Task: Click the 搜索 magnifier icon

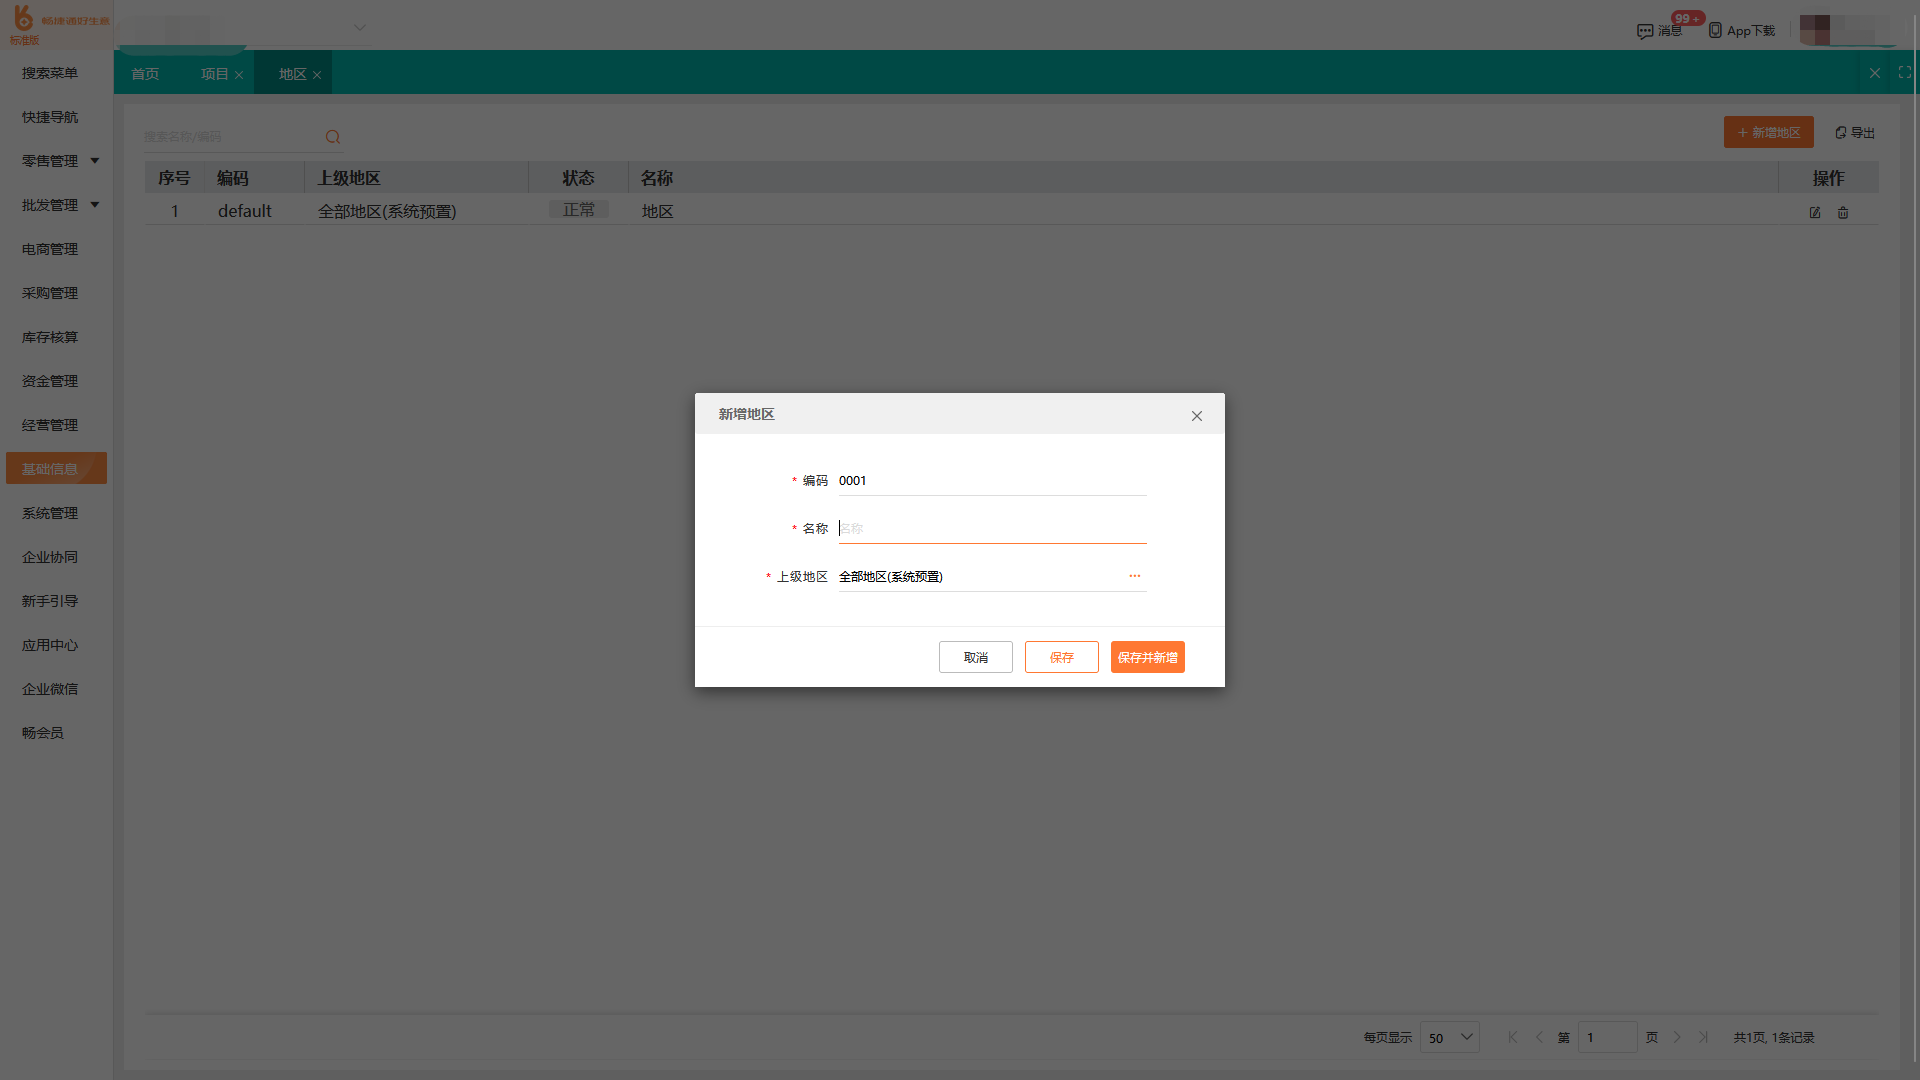Action: click(x=332, y=136)
